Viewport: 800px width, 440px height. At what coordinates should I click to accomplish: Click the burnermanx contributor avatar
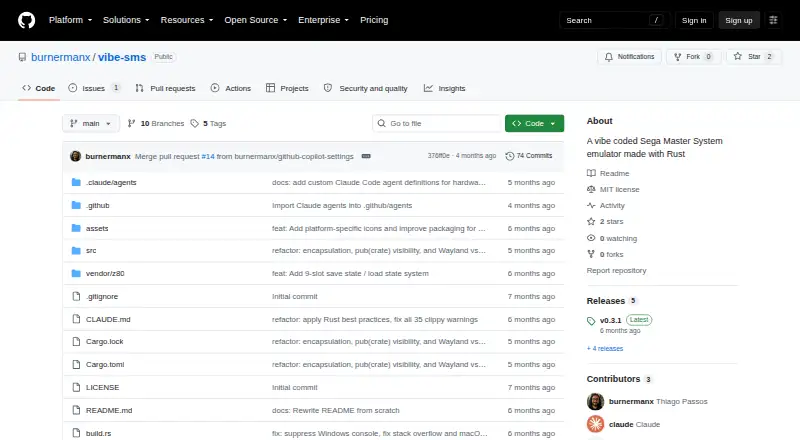595,402
